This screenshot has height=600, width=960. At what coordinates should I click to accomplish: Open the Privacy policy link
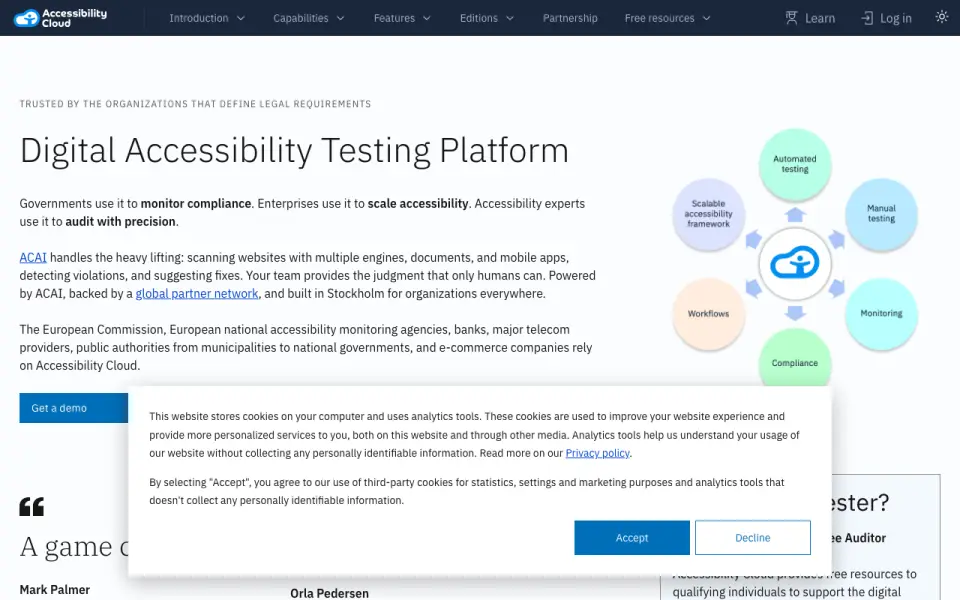tap(597, 453)
